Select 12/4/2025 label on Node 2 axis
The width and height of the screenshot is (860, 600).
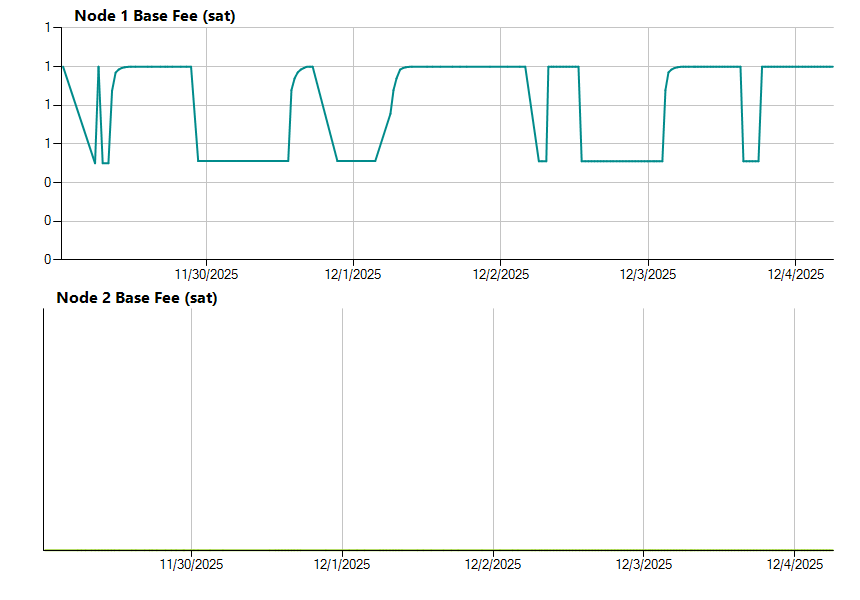click(x=794, y=565)
